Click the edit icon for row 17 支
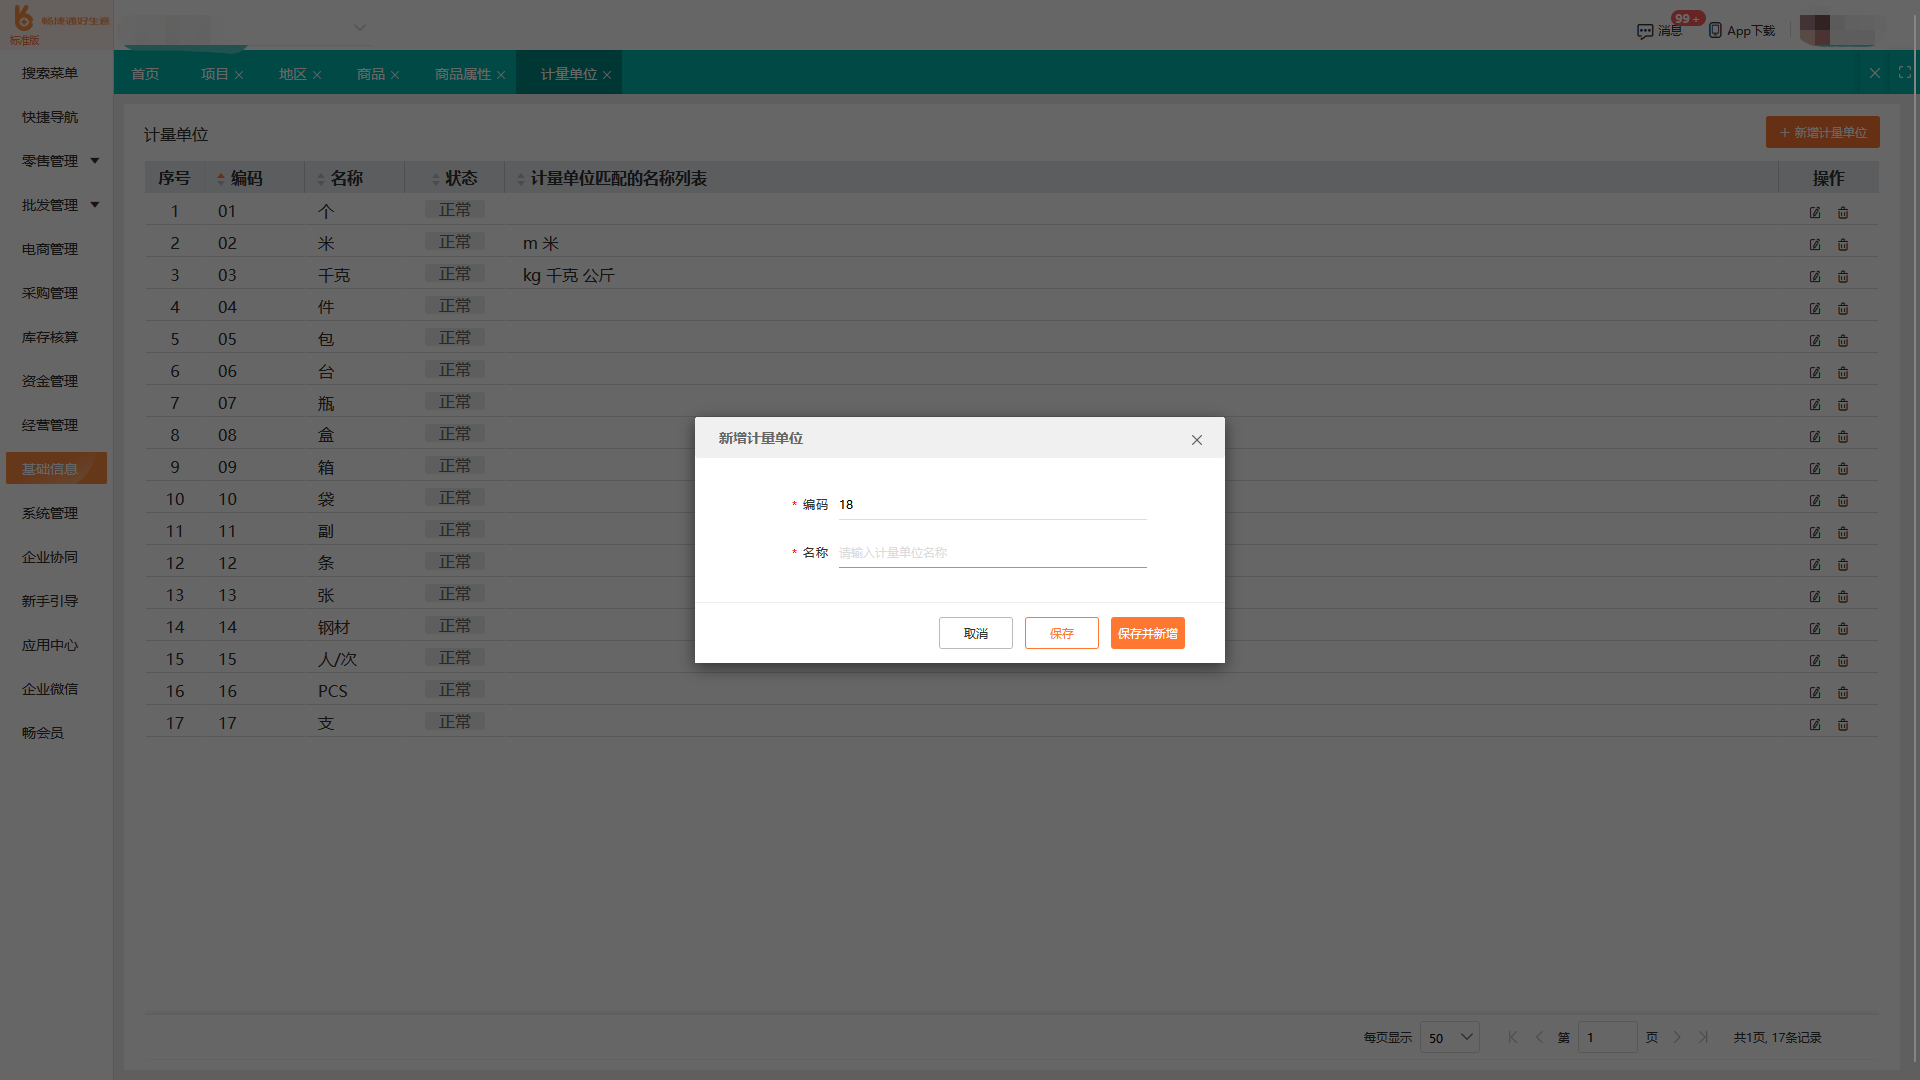Screen dimensions: 1920x1080 tap(1815, 724)
